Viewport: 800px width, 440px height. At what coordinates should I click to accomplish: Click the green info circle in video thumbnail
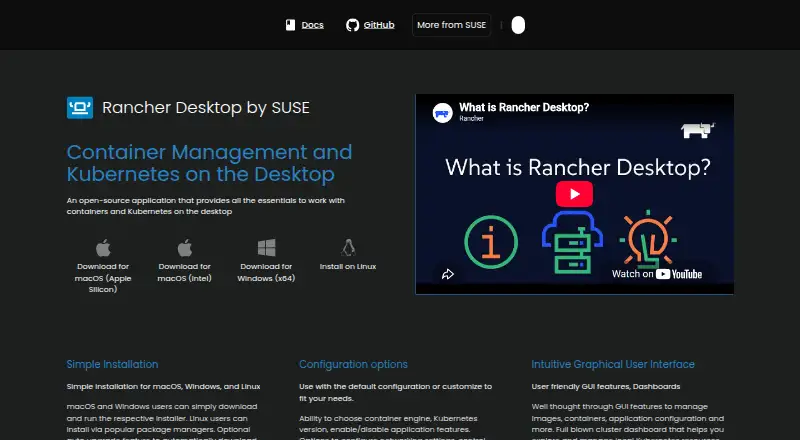tap(491, 242)
